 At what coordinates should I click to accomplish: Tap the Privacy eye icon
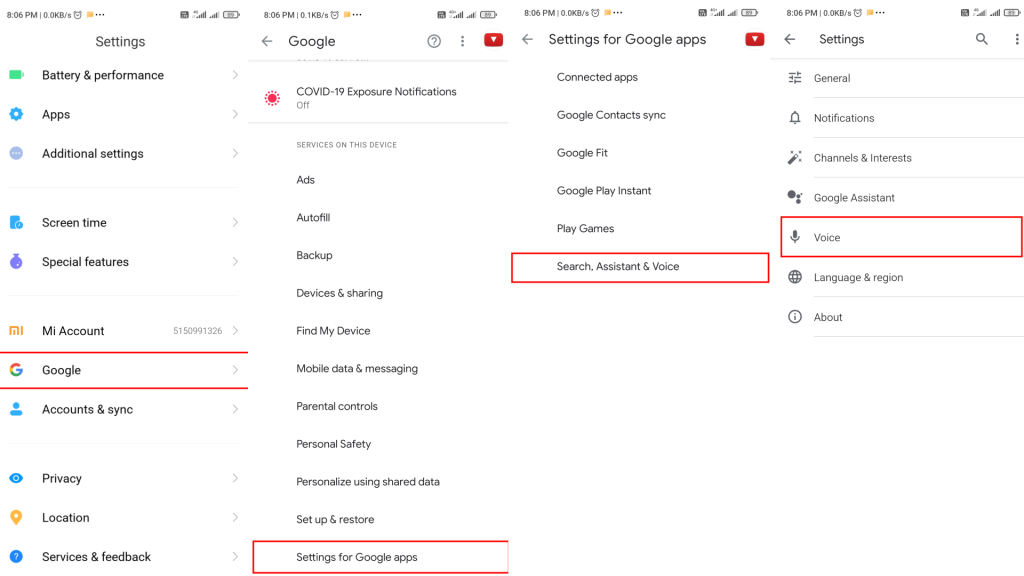(x=16, y=479)
